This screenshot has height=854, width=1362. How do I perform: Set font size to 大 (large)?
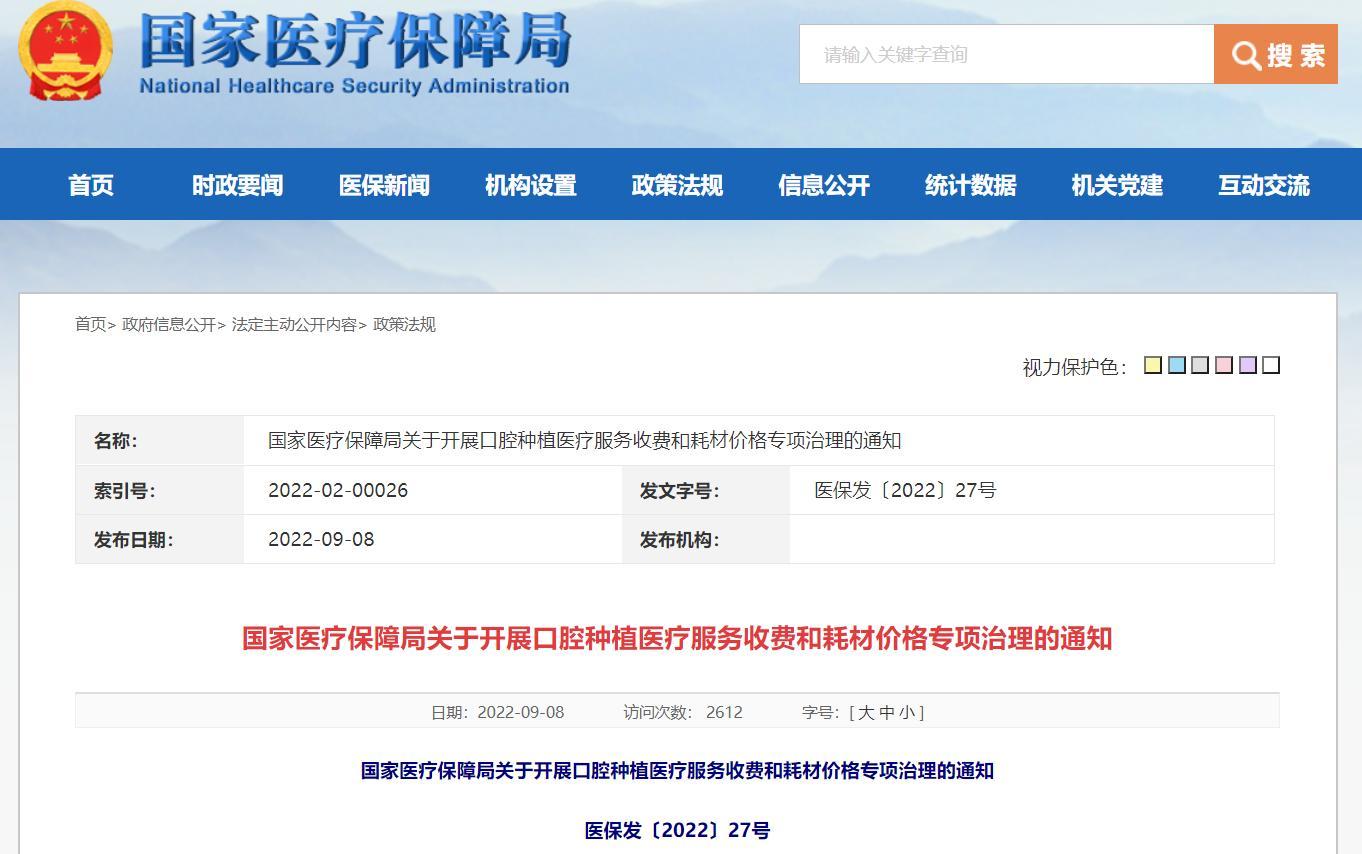coord(865,712)
